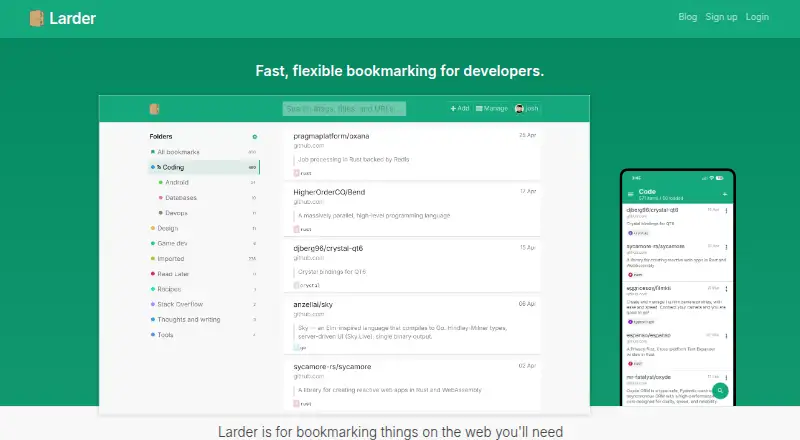Open the djberg96/crystal-qt6 bookmark in desktop list
Viewport: 800px width, 440px height.
(328, 249)
